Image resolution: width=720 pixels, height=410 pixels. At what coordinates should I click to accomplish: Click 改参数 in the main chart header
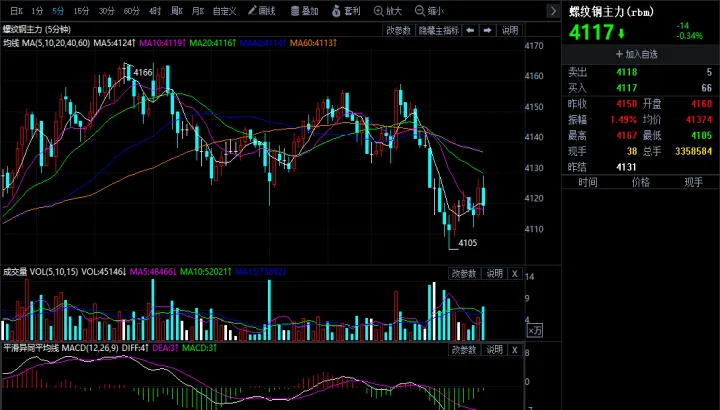coord(400,30)
